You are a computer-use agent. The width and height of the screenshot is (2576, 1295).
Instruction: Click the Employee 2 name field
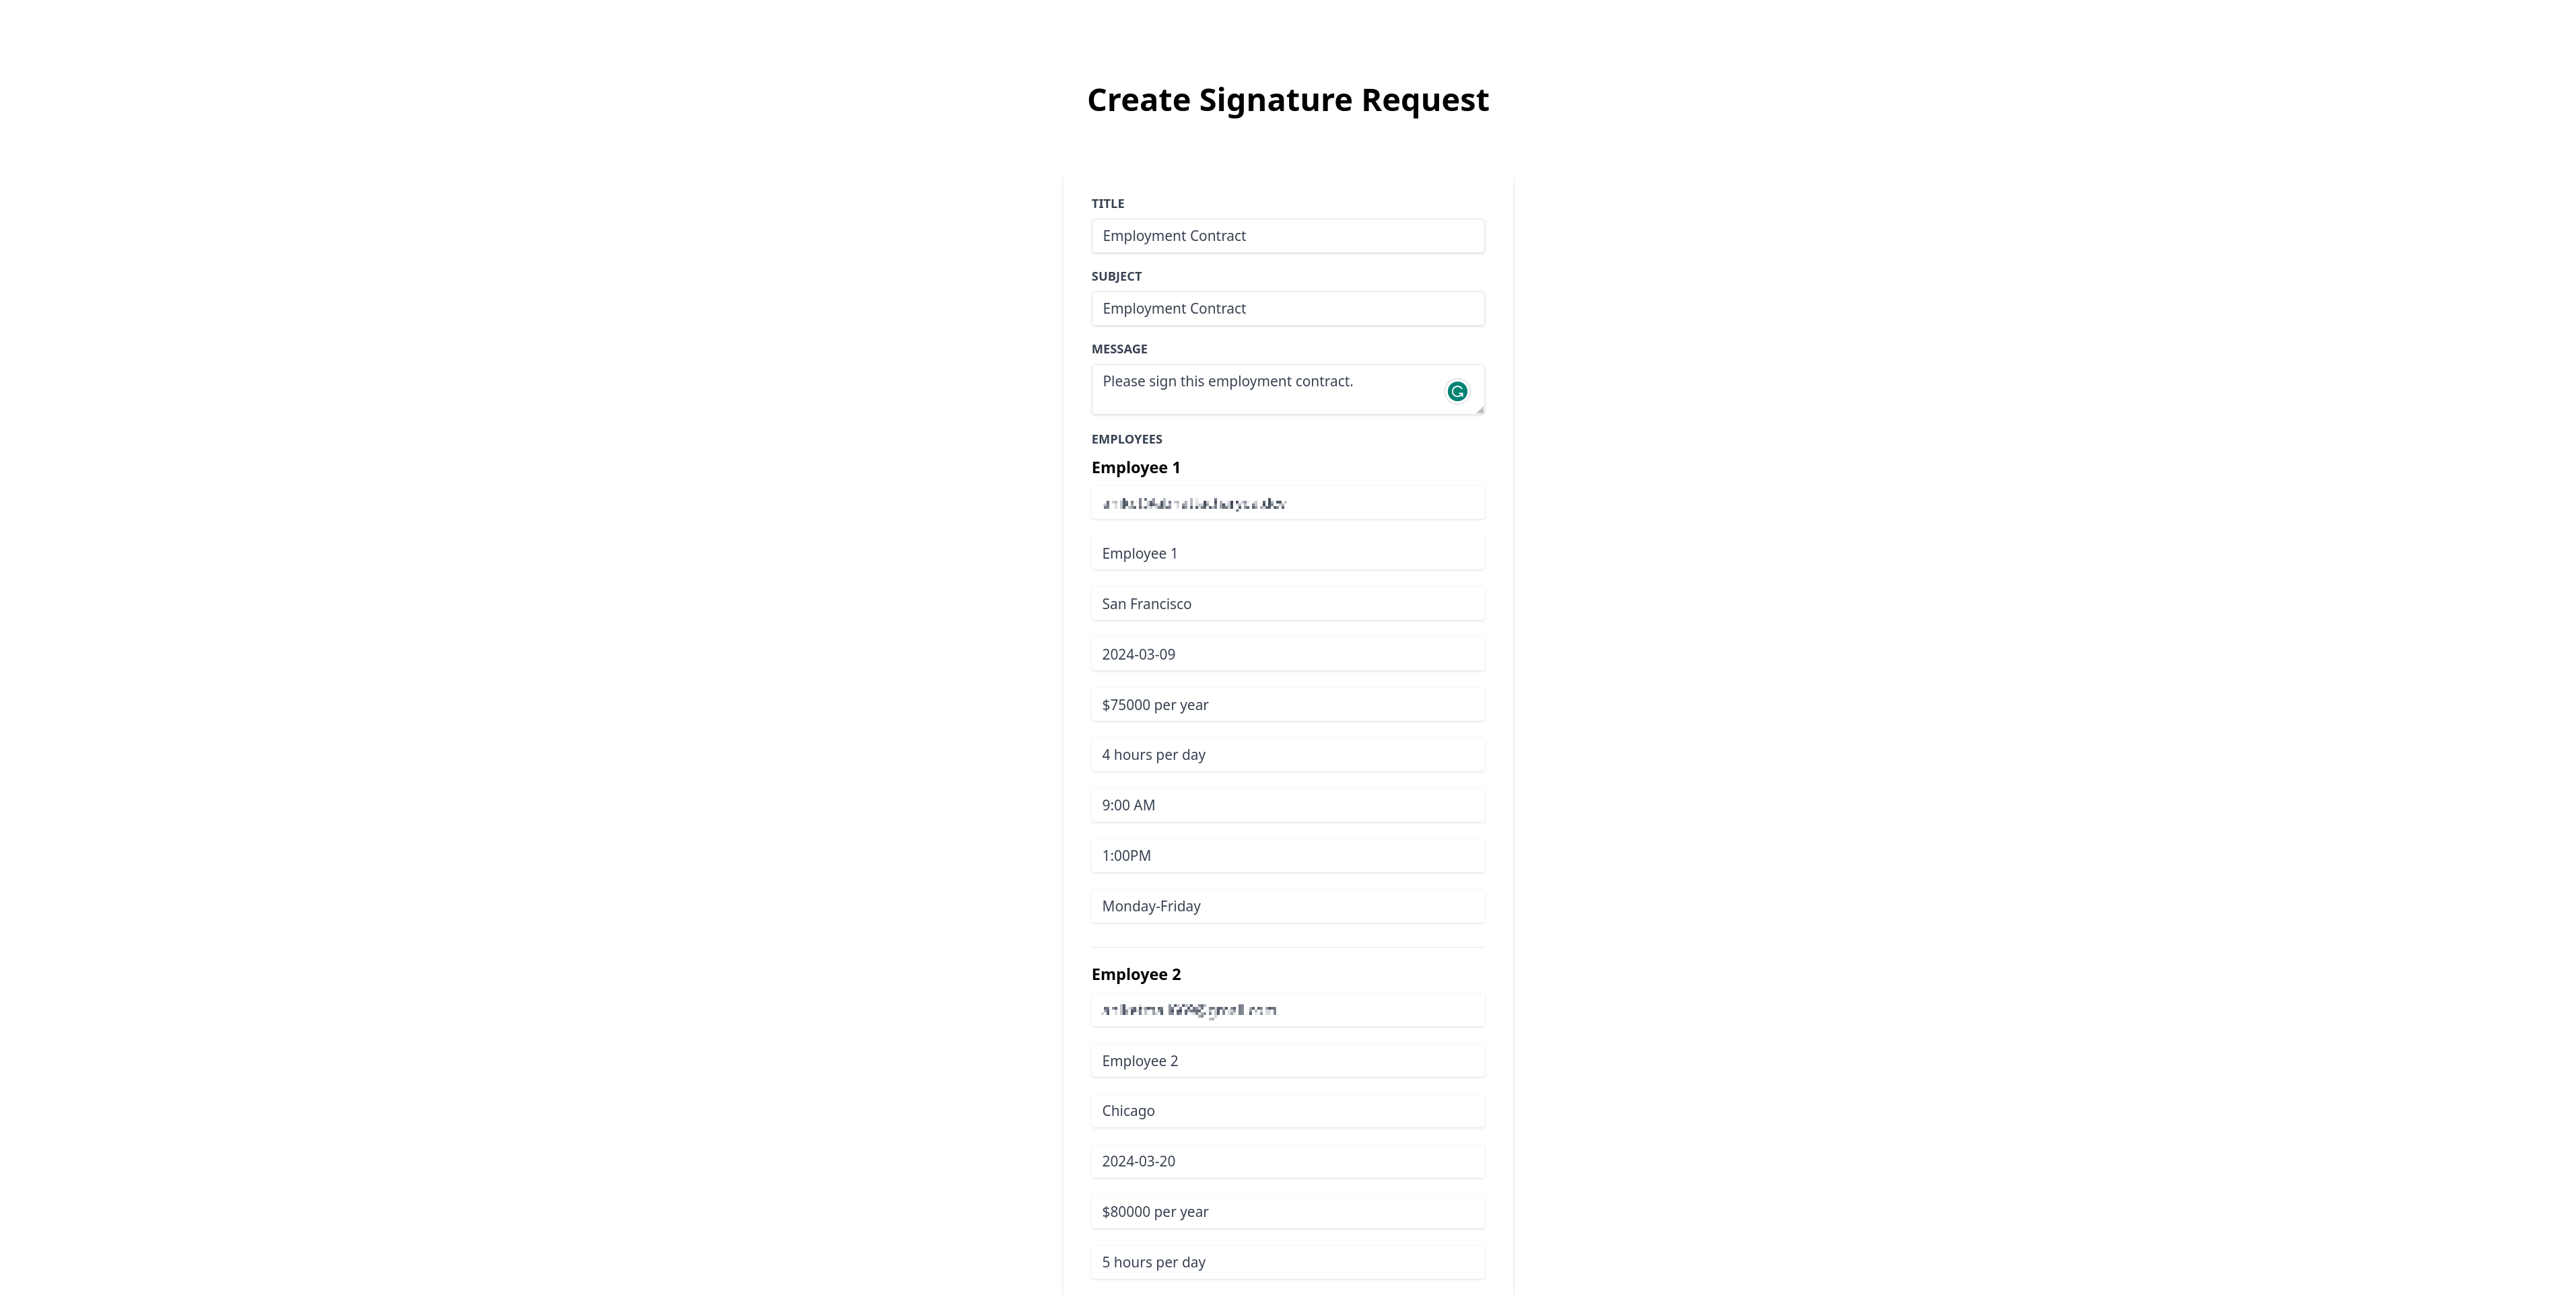tap(1288, 1059)
